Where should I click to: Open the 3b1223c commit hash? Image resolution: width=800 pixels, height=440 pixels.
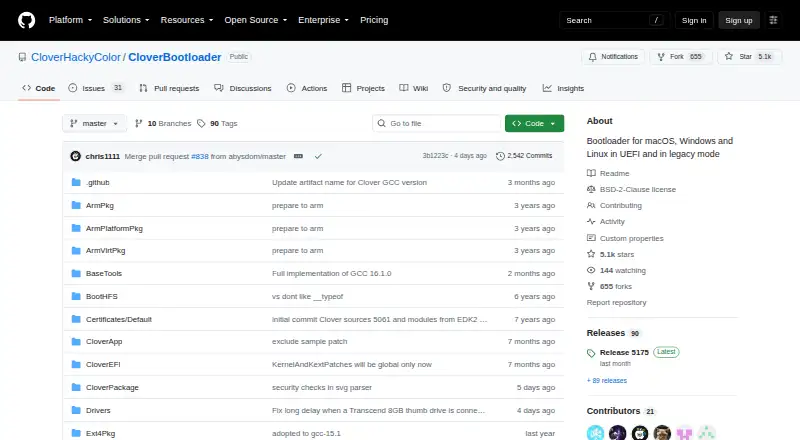tap(435, 156)
